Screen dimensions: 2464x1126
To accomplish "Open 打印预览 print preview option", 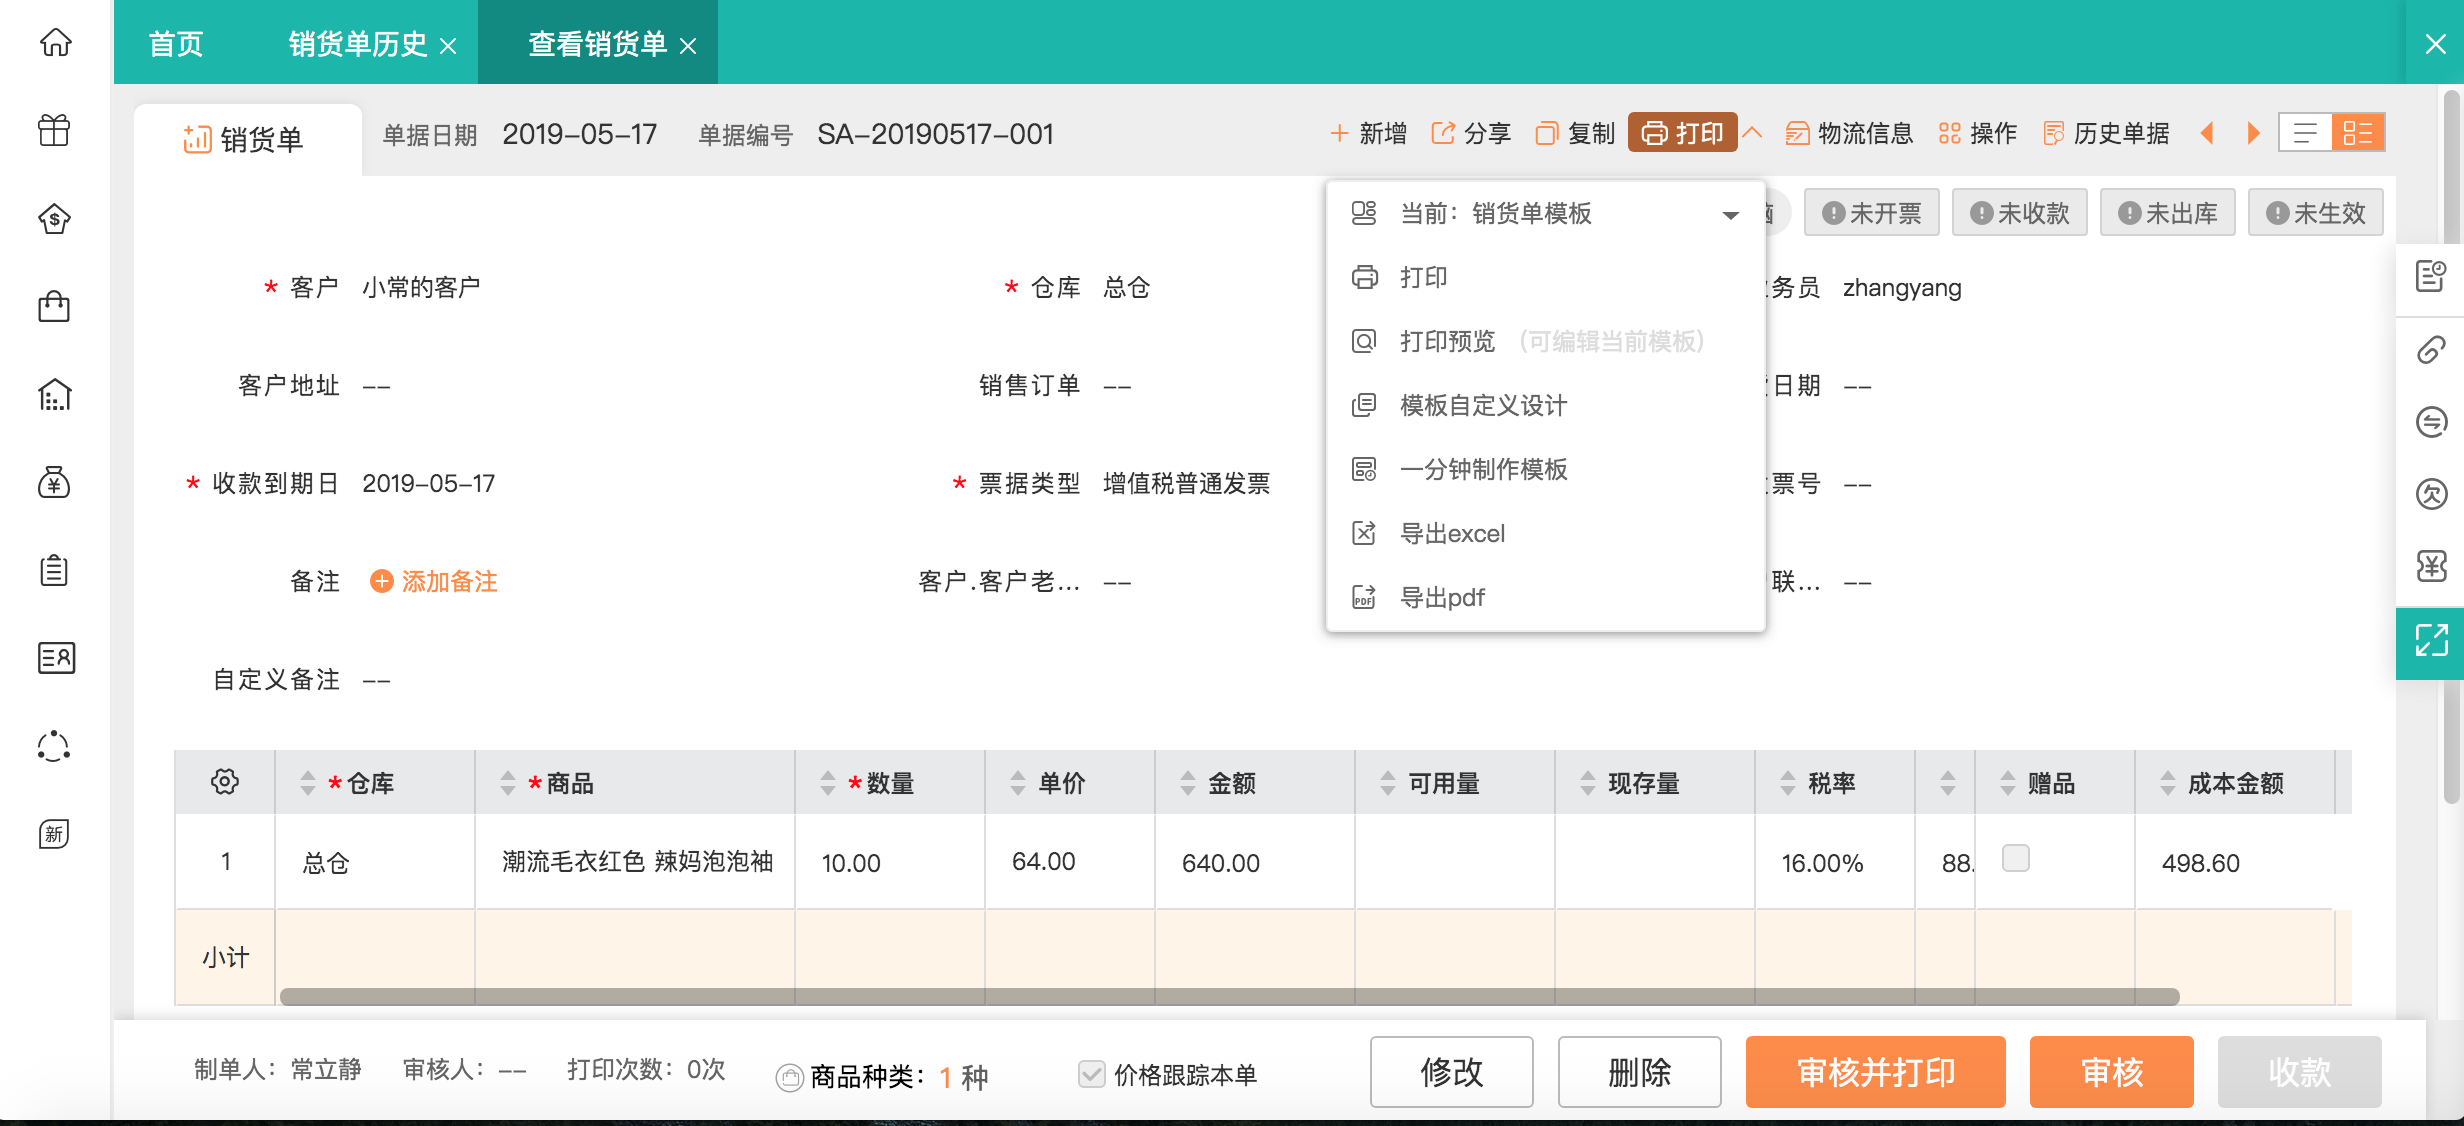I will click(x=1446, y=341).
